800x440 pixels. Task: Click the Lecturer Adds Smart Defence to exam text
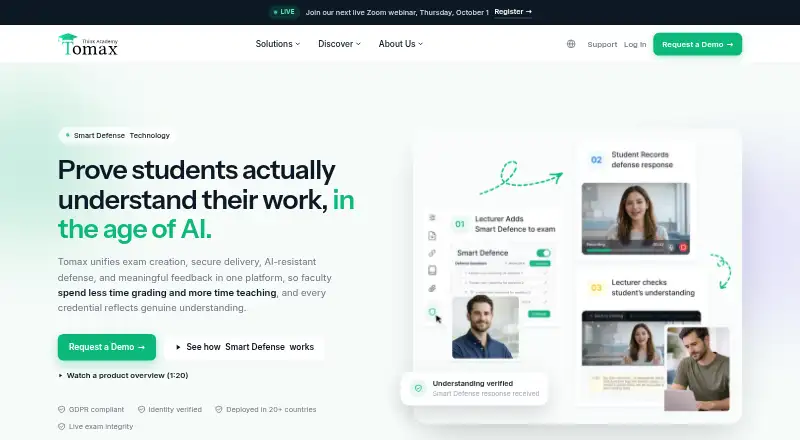pos(515,224)
